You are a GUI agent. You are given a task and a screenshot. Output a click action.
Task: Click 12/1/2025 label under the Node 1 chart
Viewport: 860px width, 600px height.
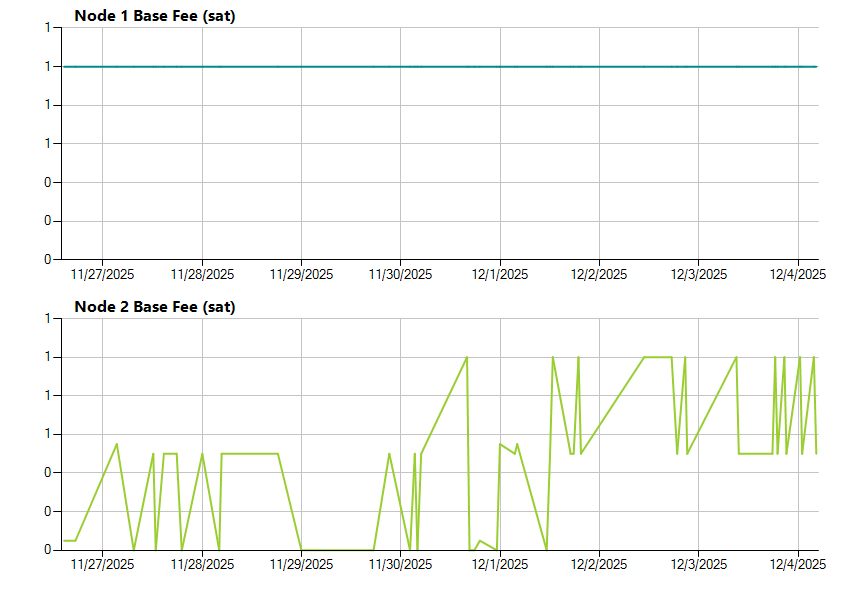[x=500, y=274]
